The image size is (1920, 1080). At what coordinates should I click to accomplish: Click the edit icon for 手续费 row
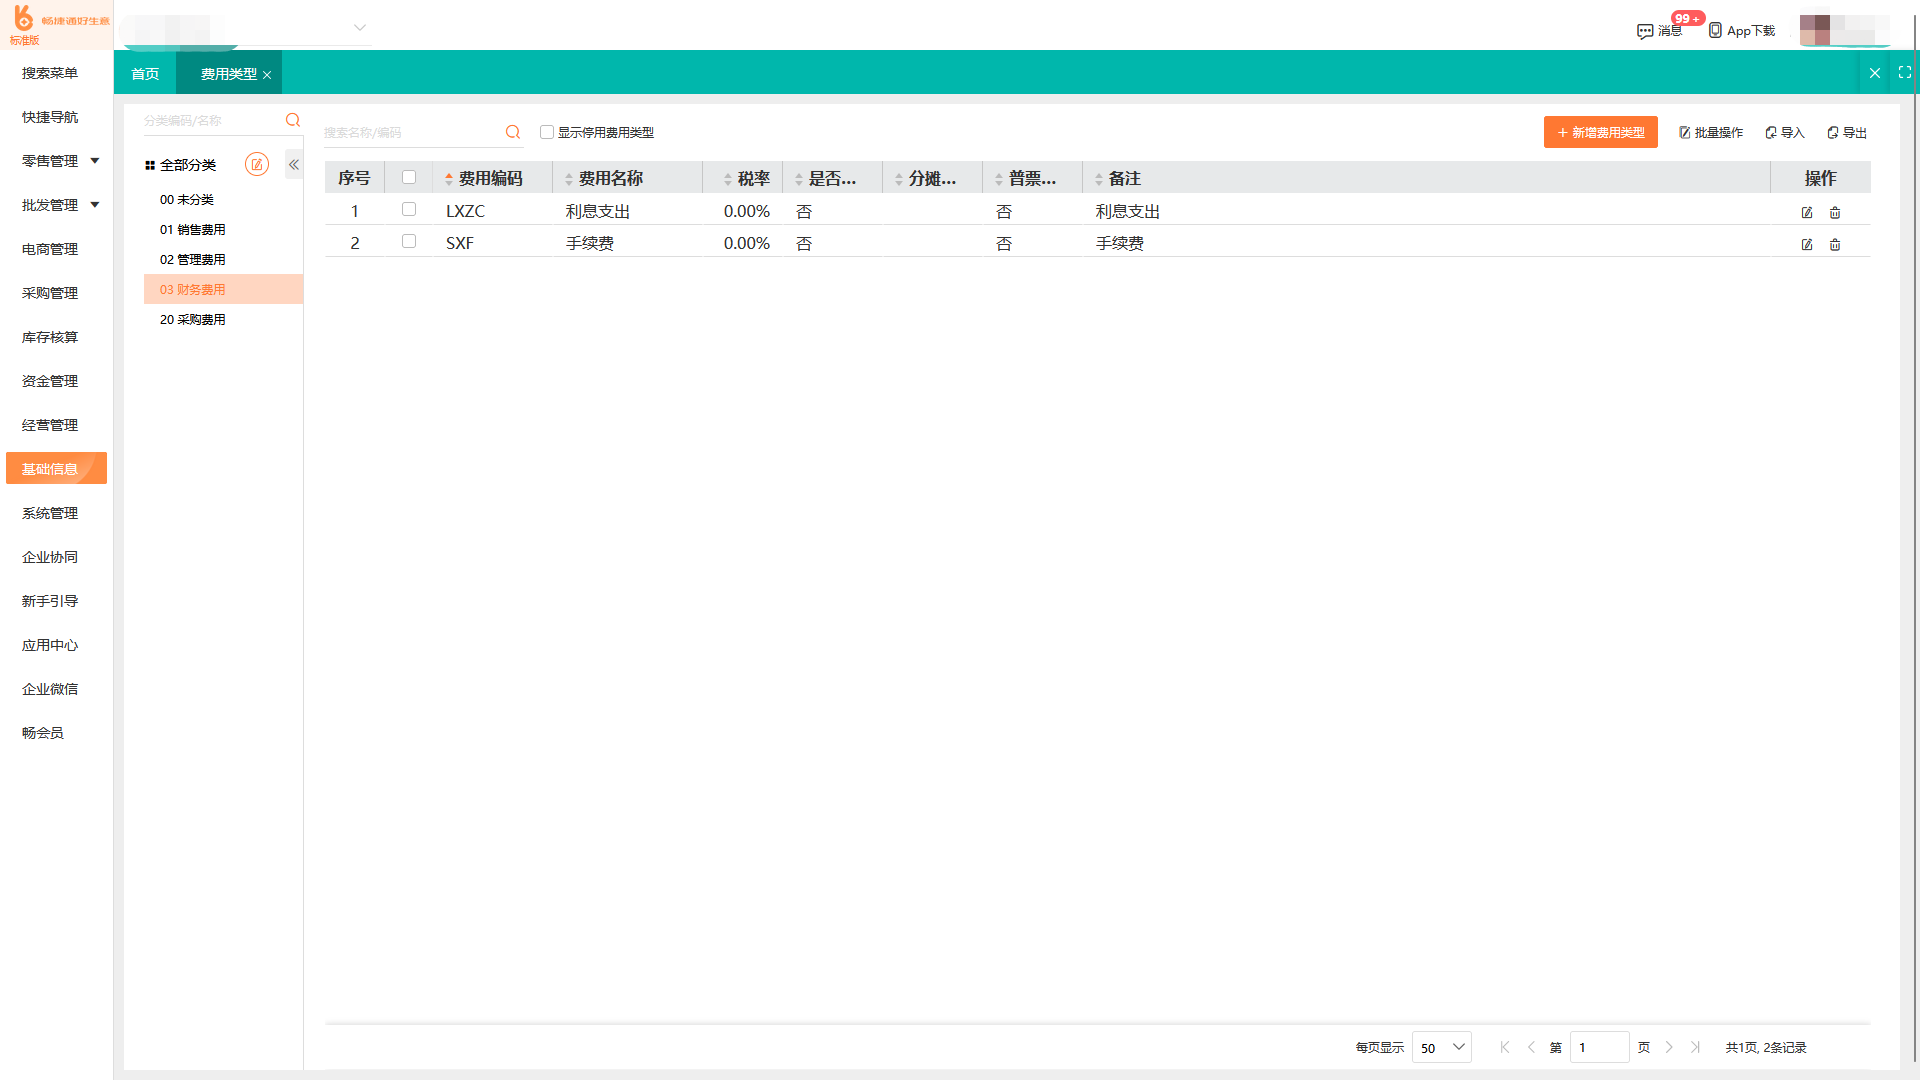[1807, 243]
